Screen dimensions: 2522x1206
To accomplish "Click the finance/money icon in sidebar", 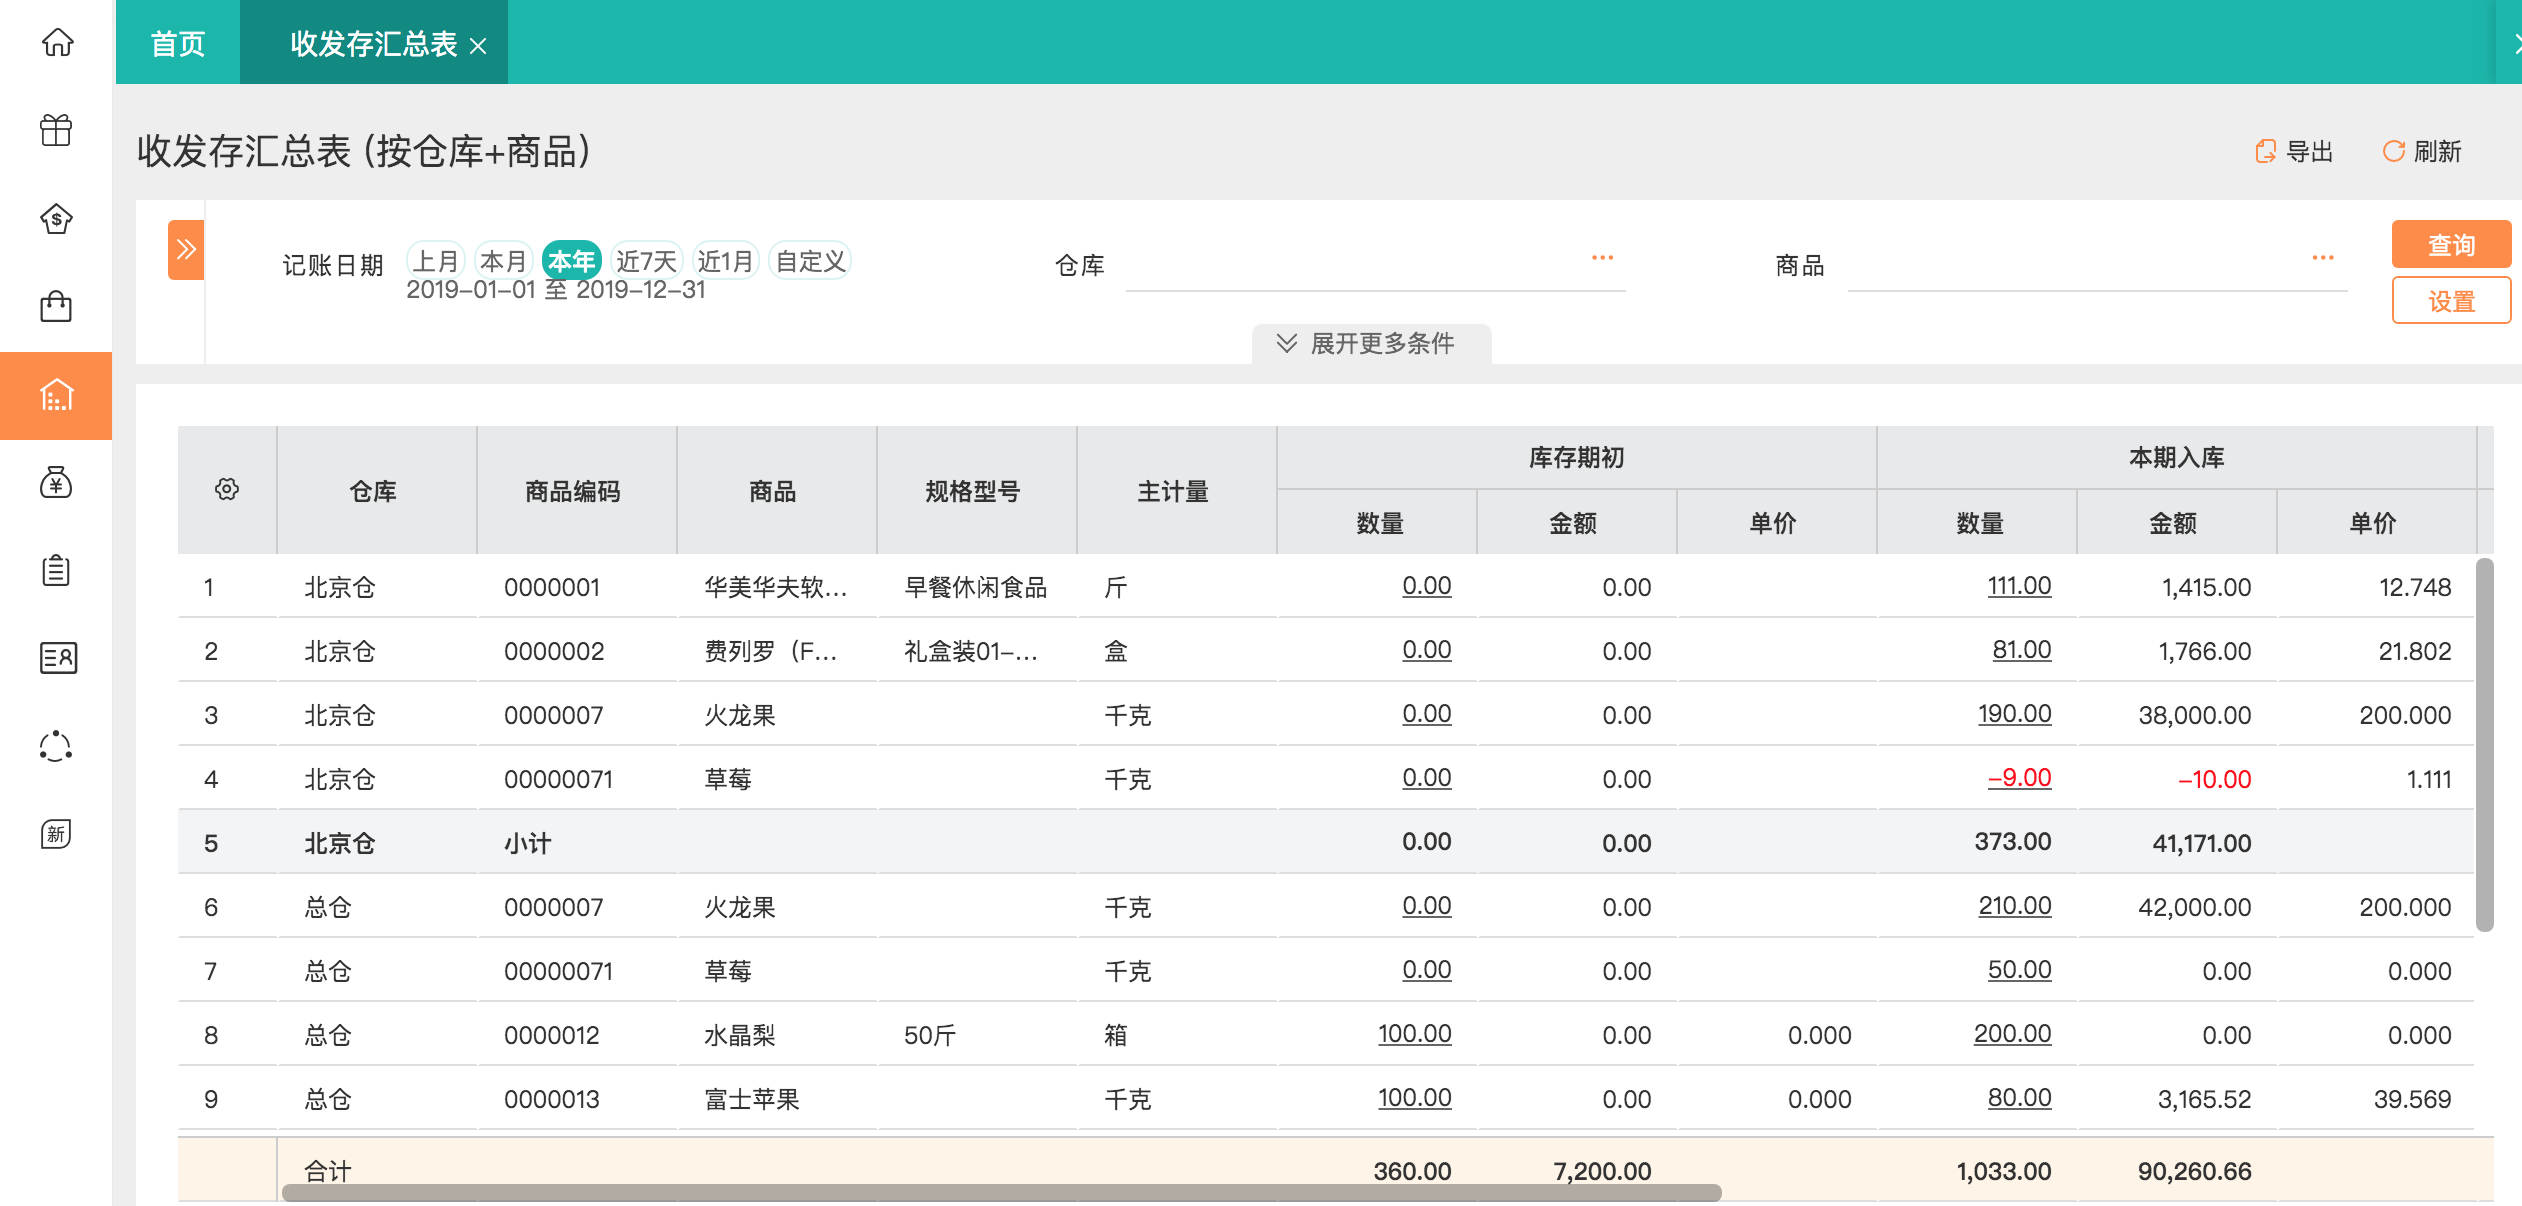I will (56, 481).
